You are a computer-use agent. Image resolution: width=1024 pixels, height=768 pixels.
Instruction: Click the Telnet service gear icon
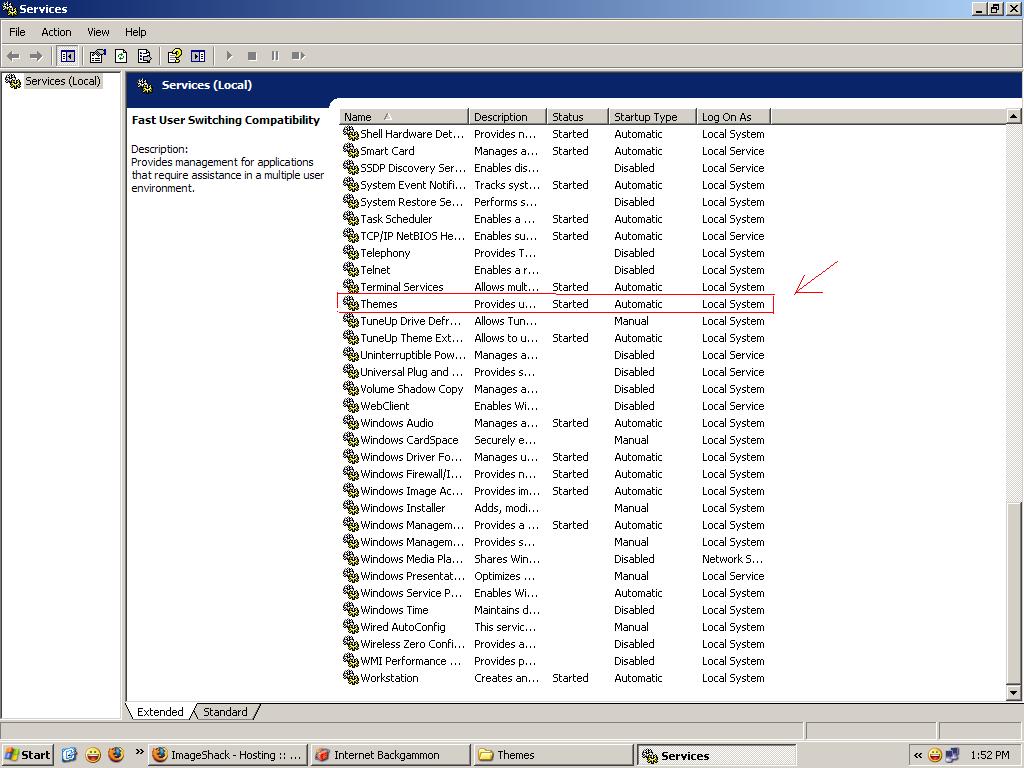350,270
